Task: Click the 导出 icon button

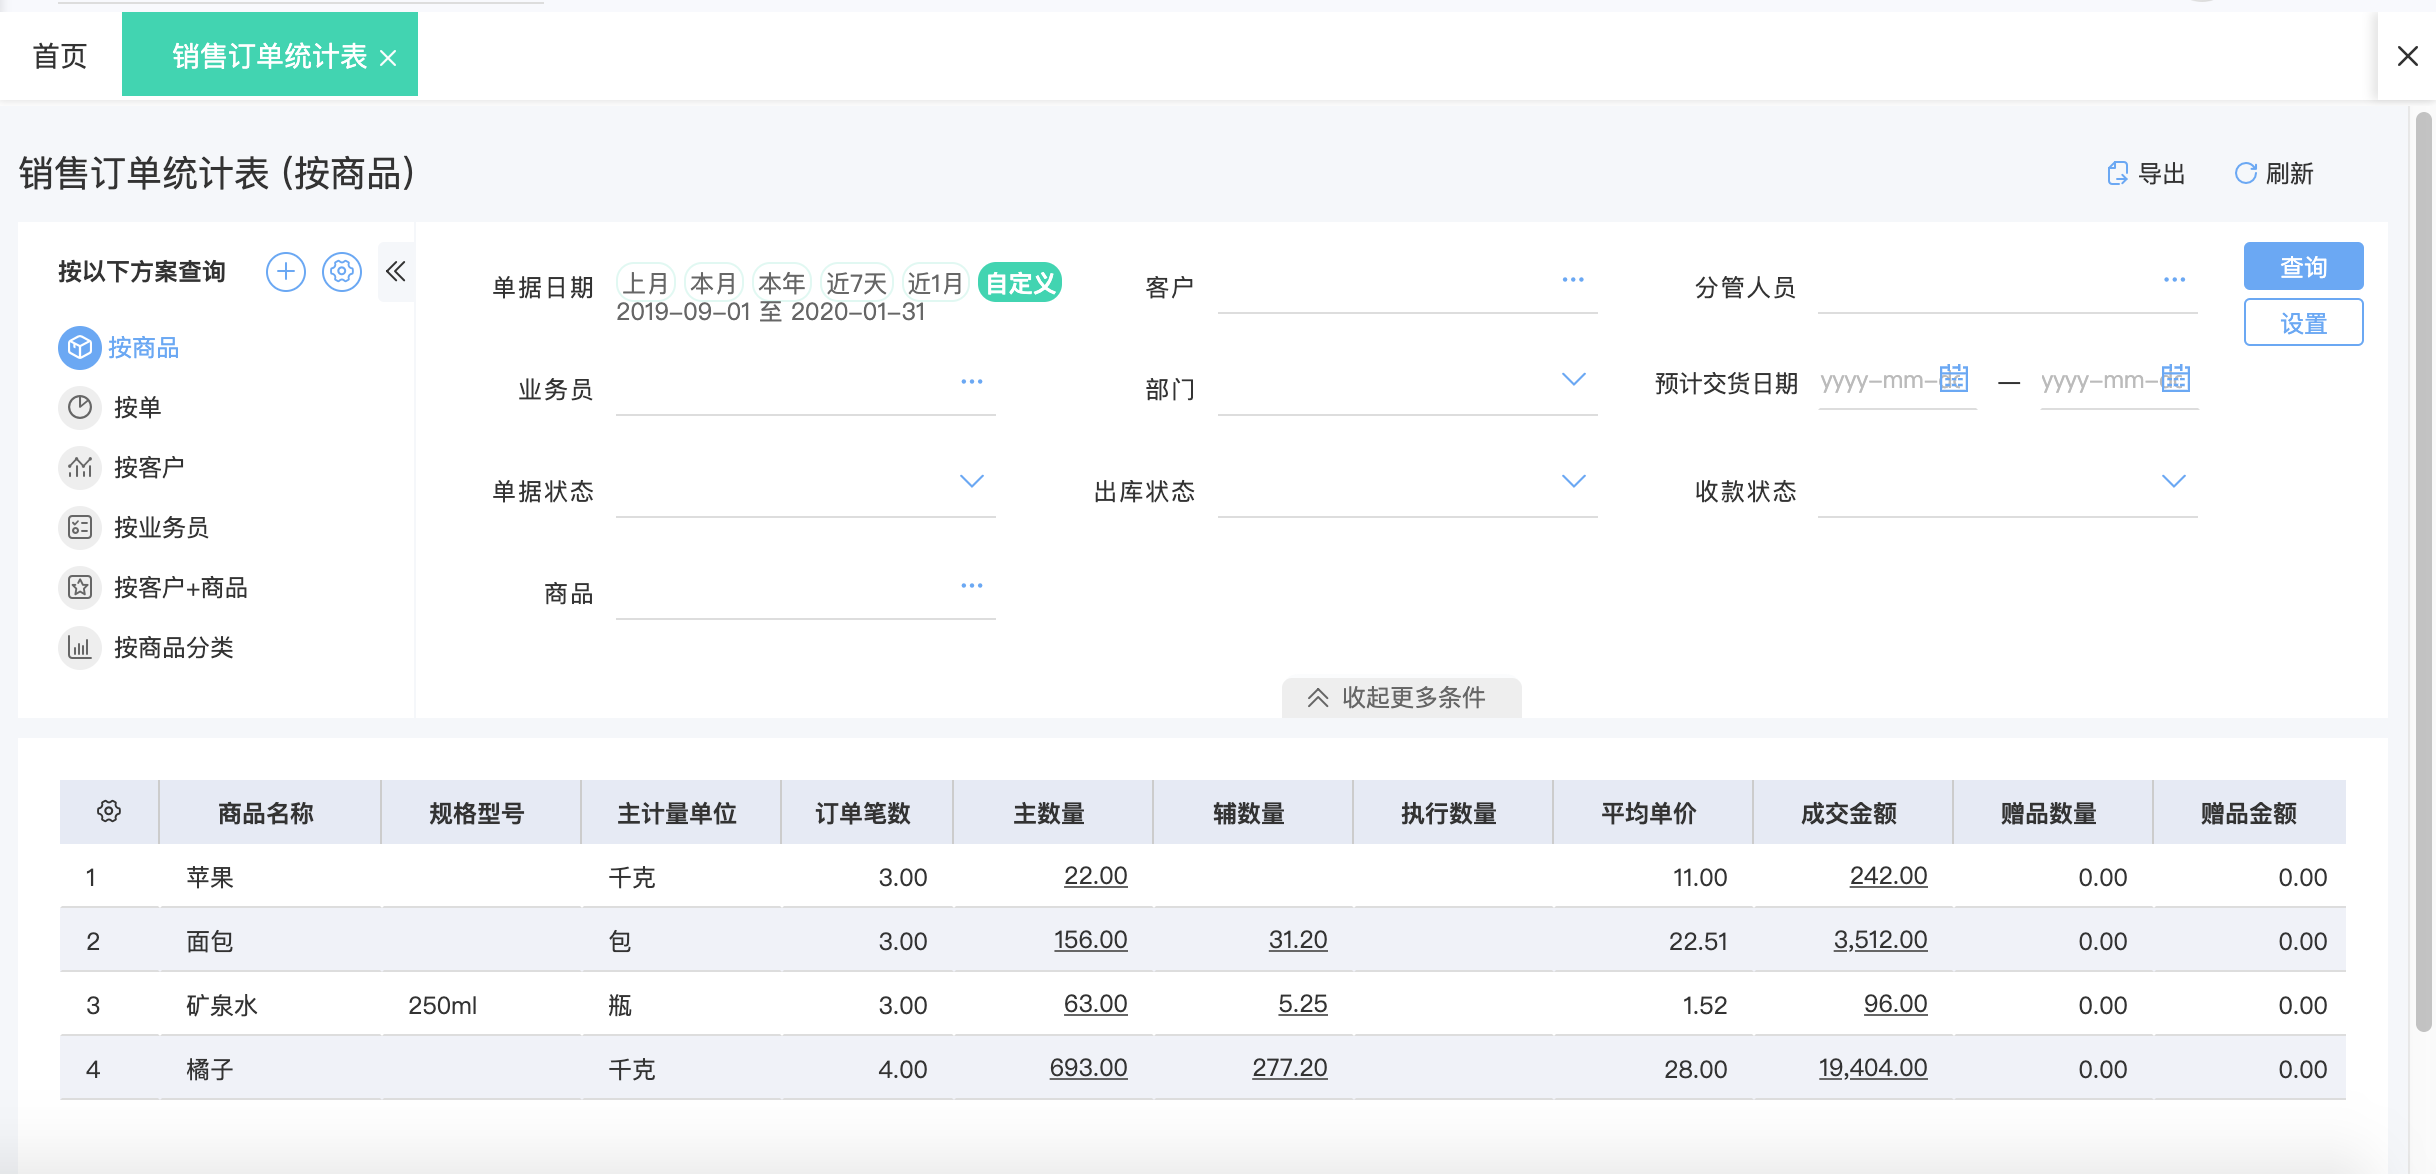Action: click(2118, 172)
